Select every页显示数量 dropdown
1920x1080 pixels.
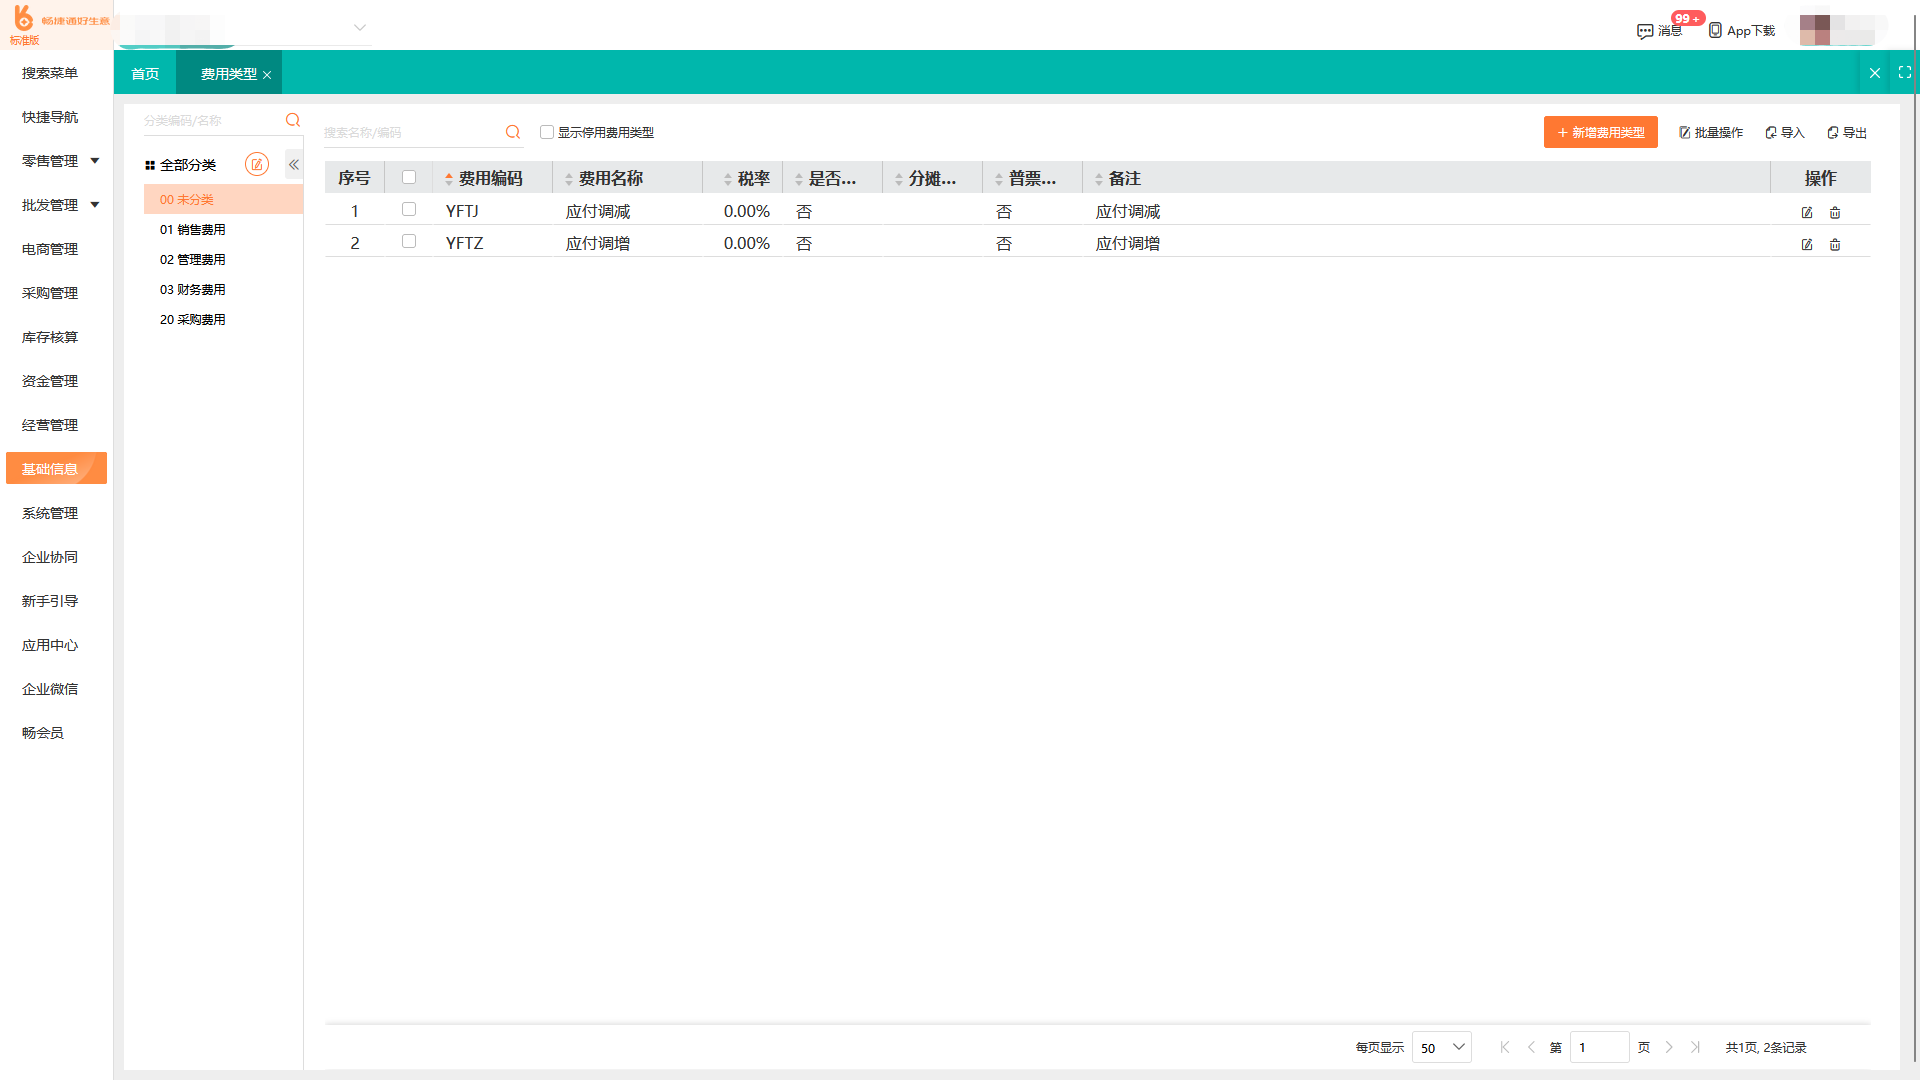point(1439,1047)
